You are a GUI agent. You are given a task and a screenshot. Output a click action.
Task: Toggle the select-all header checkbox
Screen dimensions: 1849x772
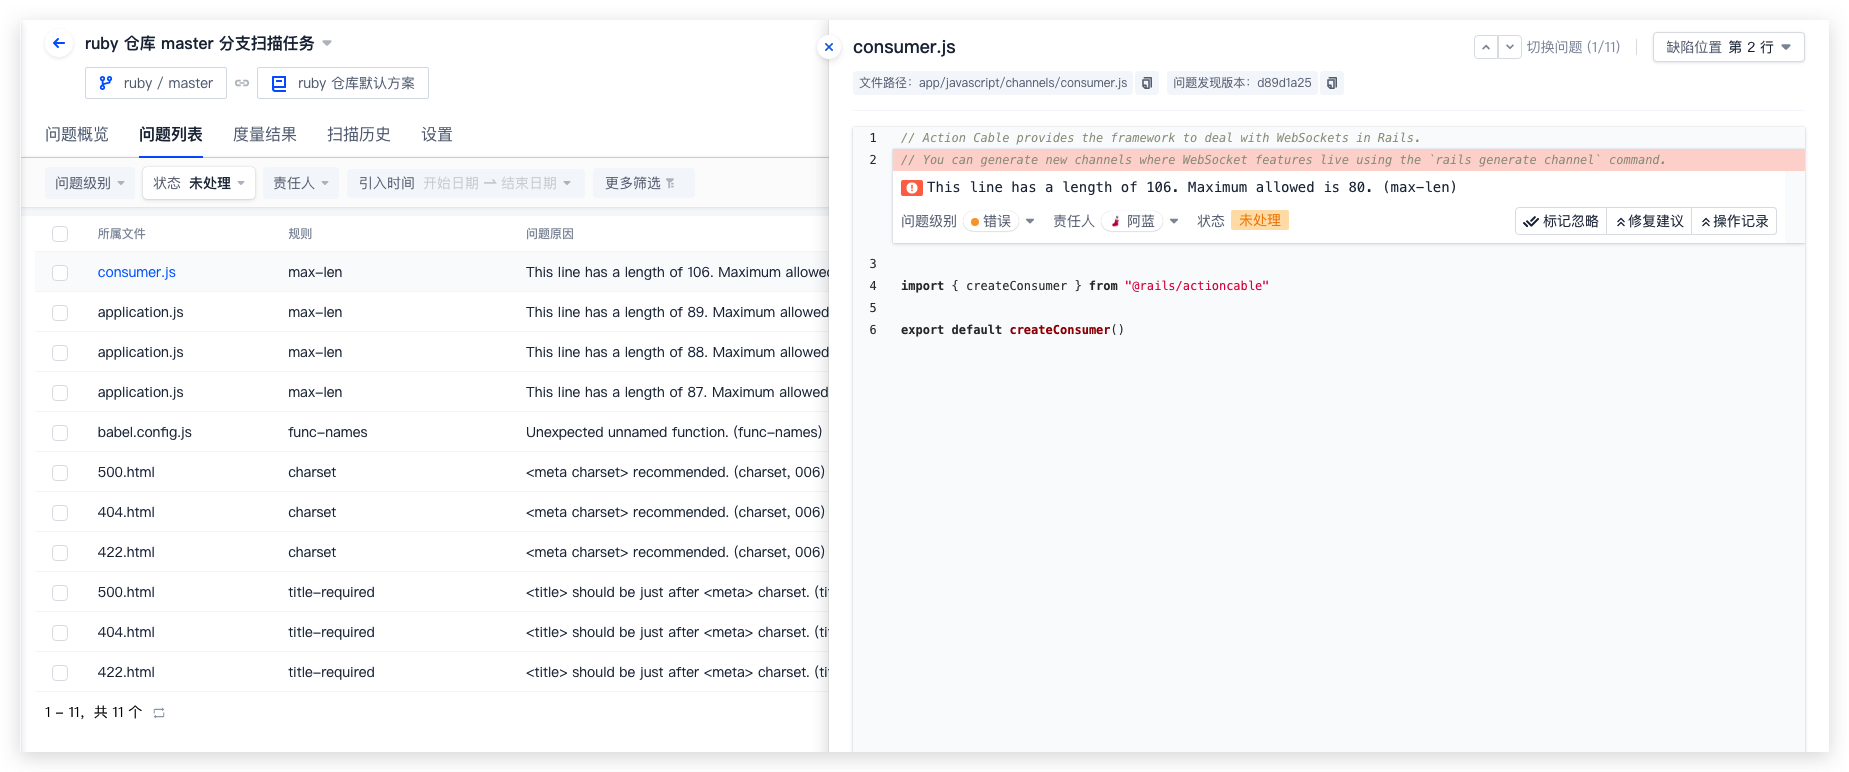[60, 233]
